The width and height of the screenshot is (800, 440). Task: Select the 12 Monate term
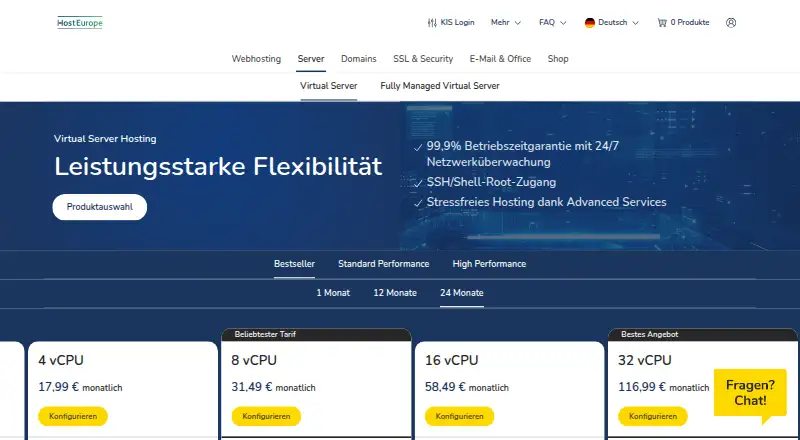(x=395, y=293)
